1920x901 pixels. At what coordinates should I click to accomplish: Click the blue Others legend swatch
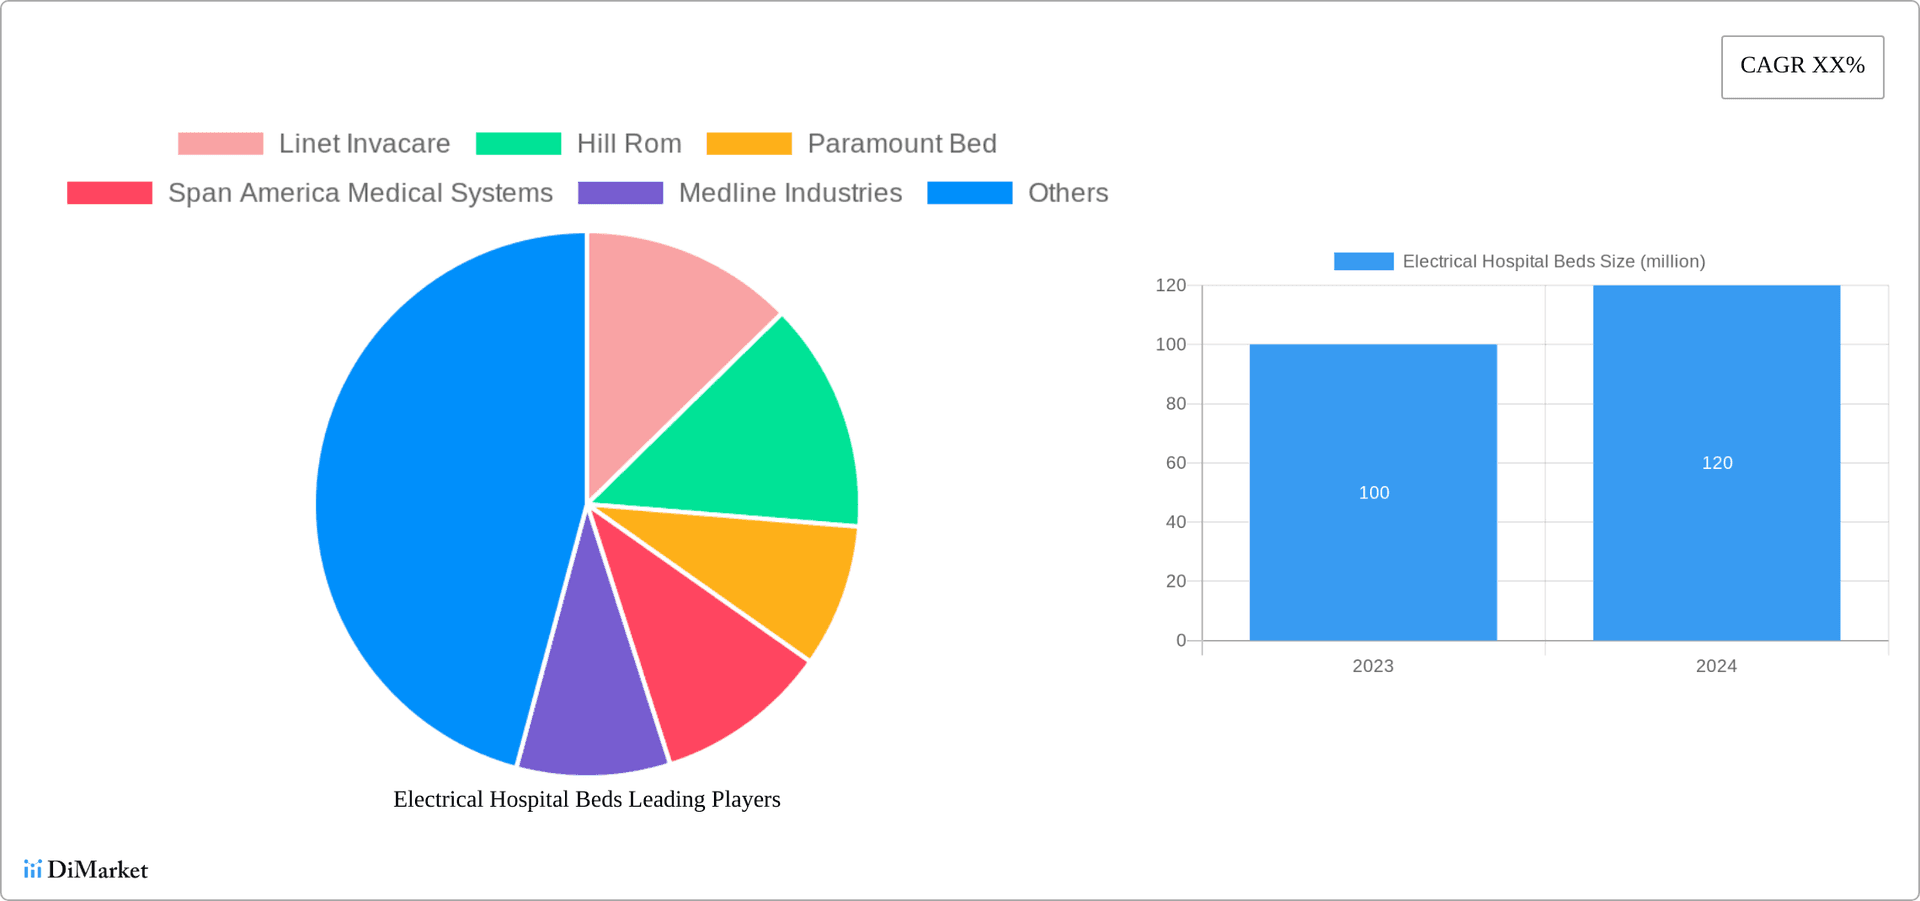pyautogui.click(x=969, y=192)
